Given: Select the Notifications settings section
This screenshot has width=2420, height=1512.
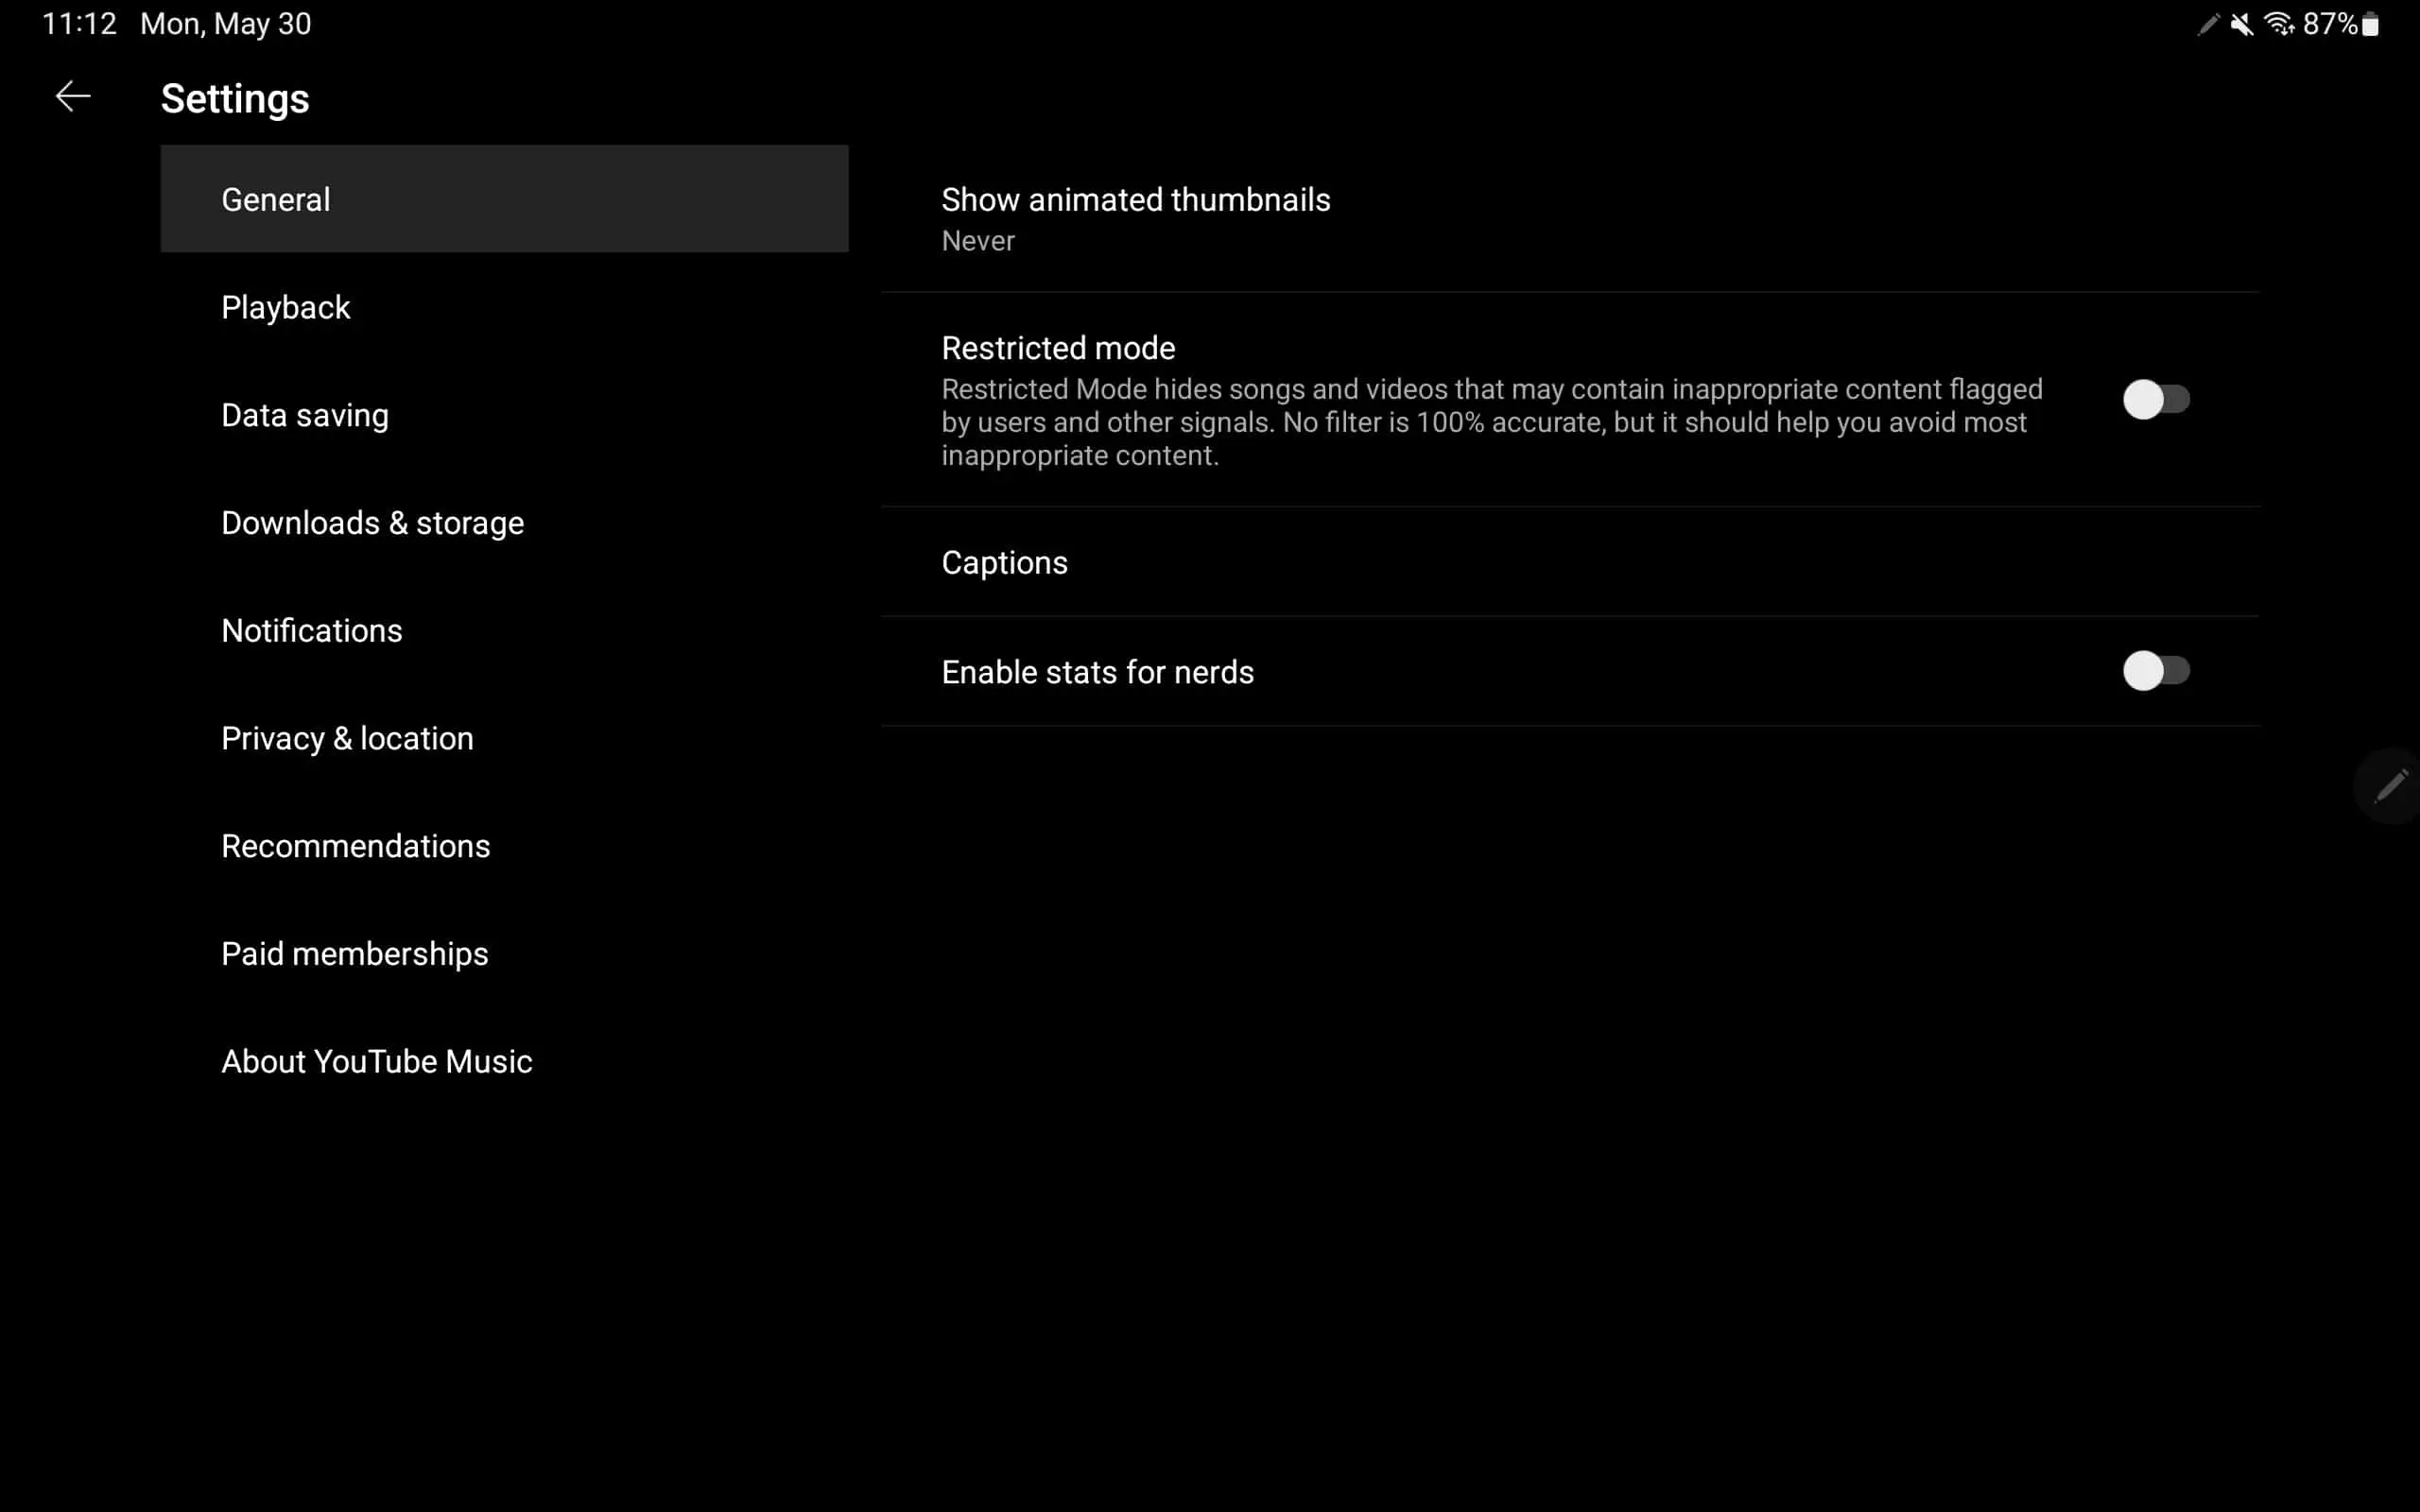Looking at the screenshot, I should 312,630.
